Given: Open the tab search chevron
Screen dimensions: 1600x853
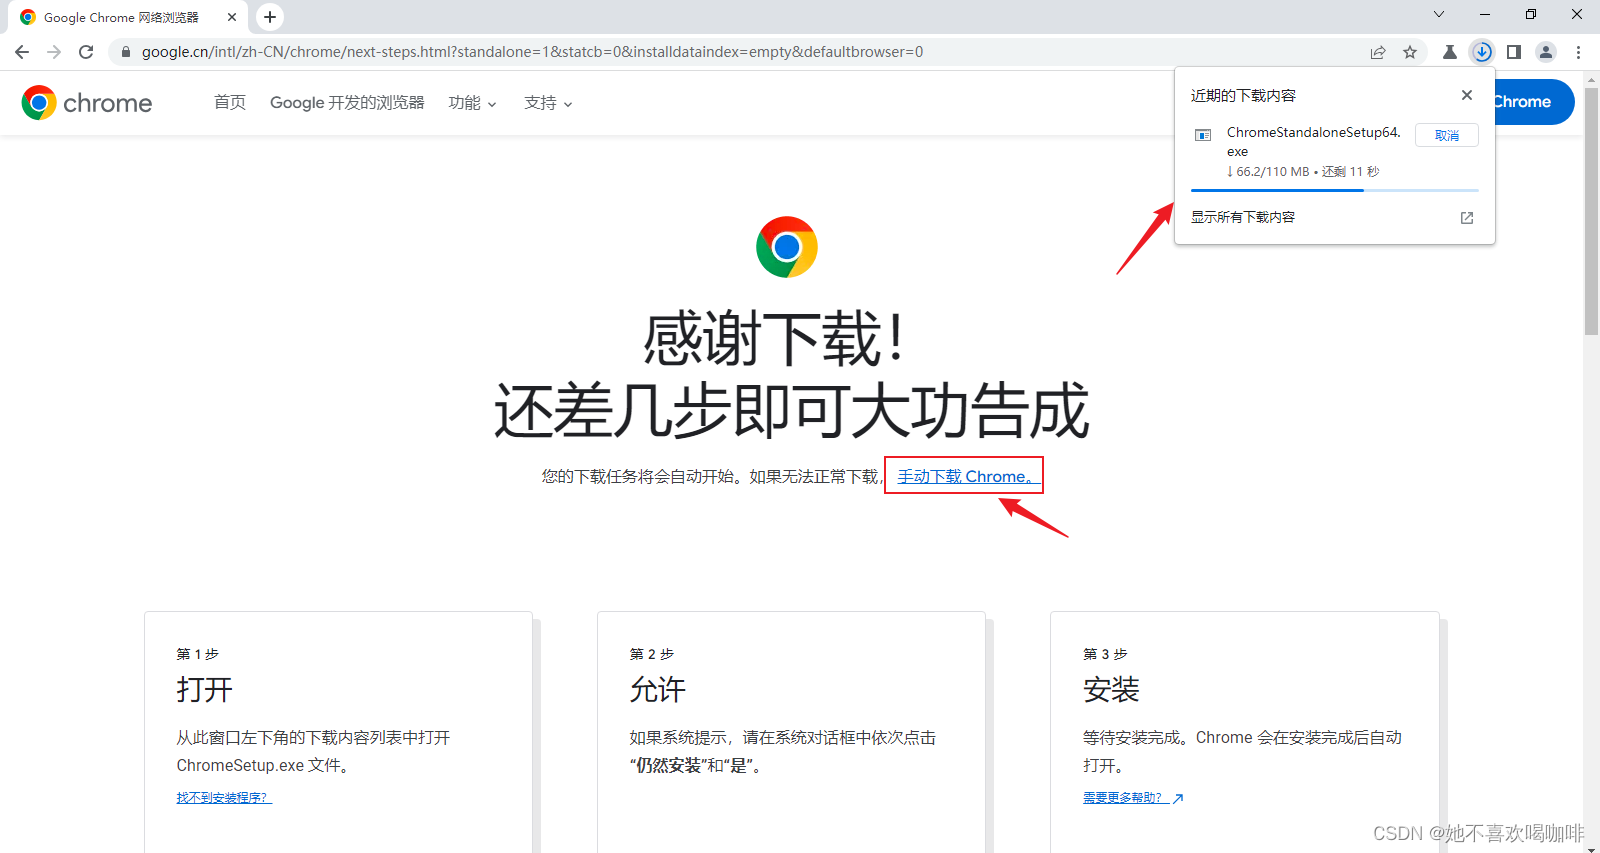Looking at the screenshot, I should point(1439,14).
